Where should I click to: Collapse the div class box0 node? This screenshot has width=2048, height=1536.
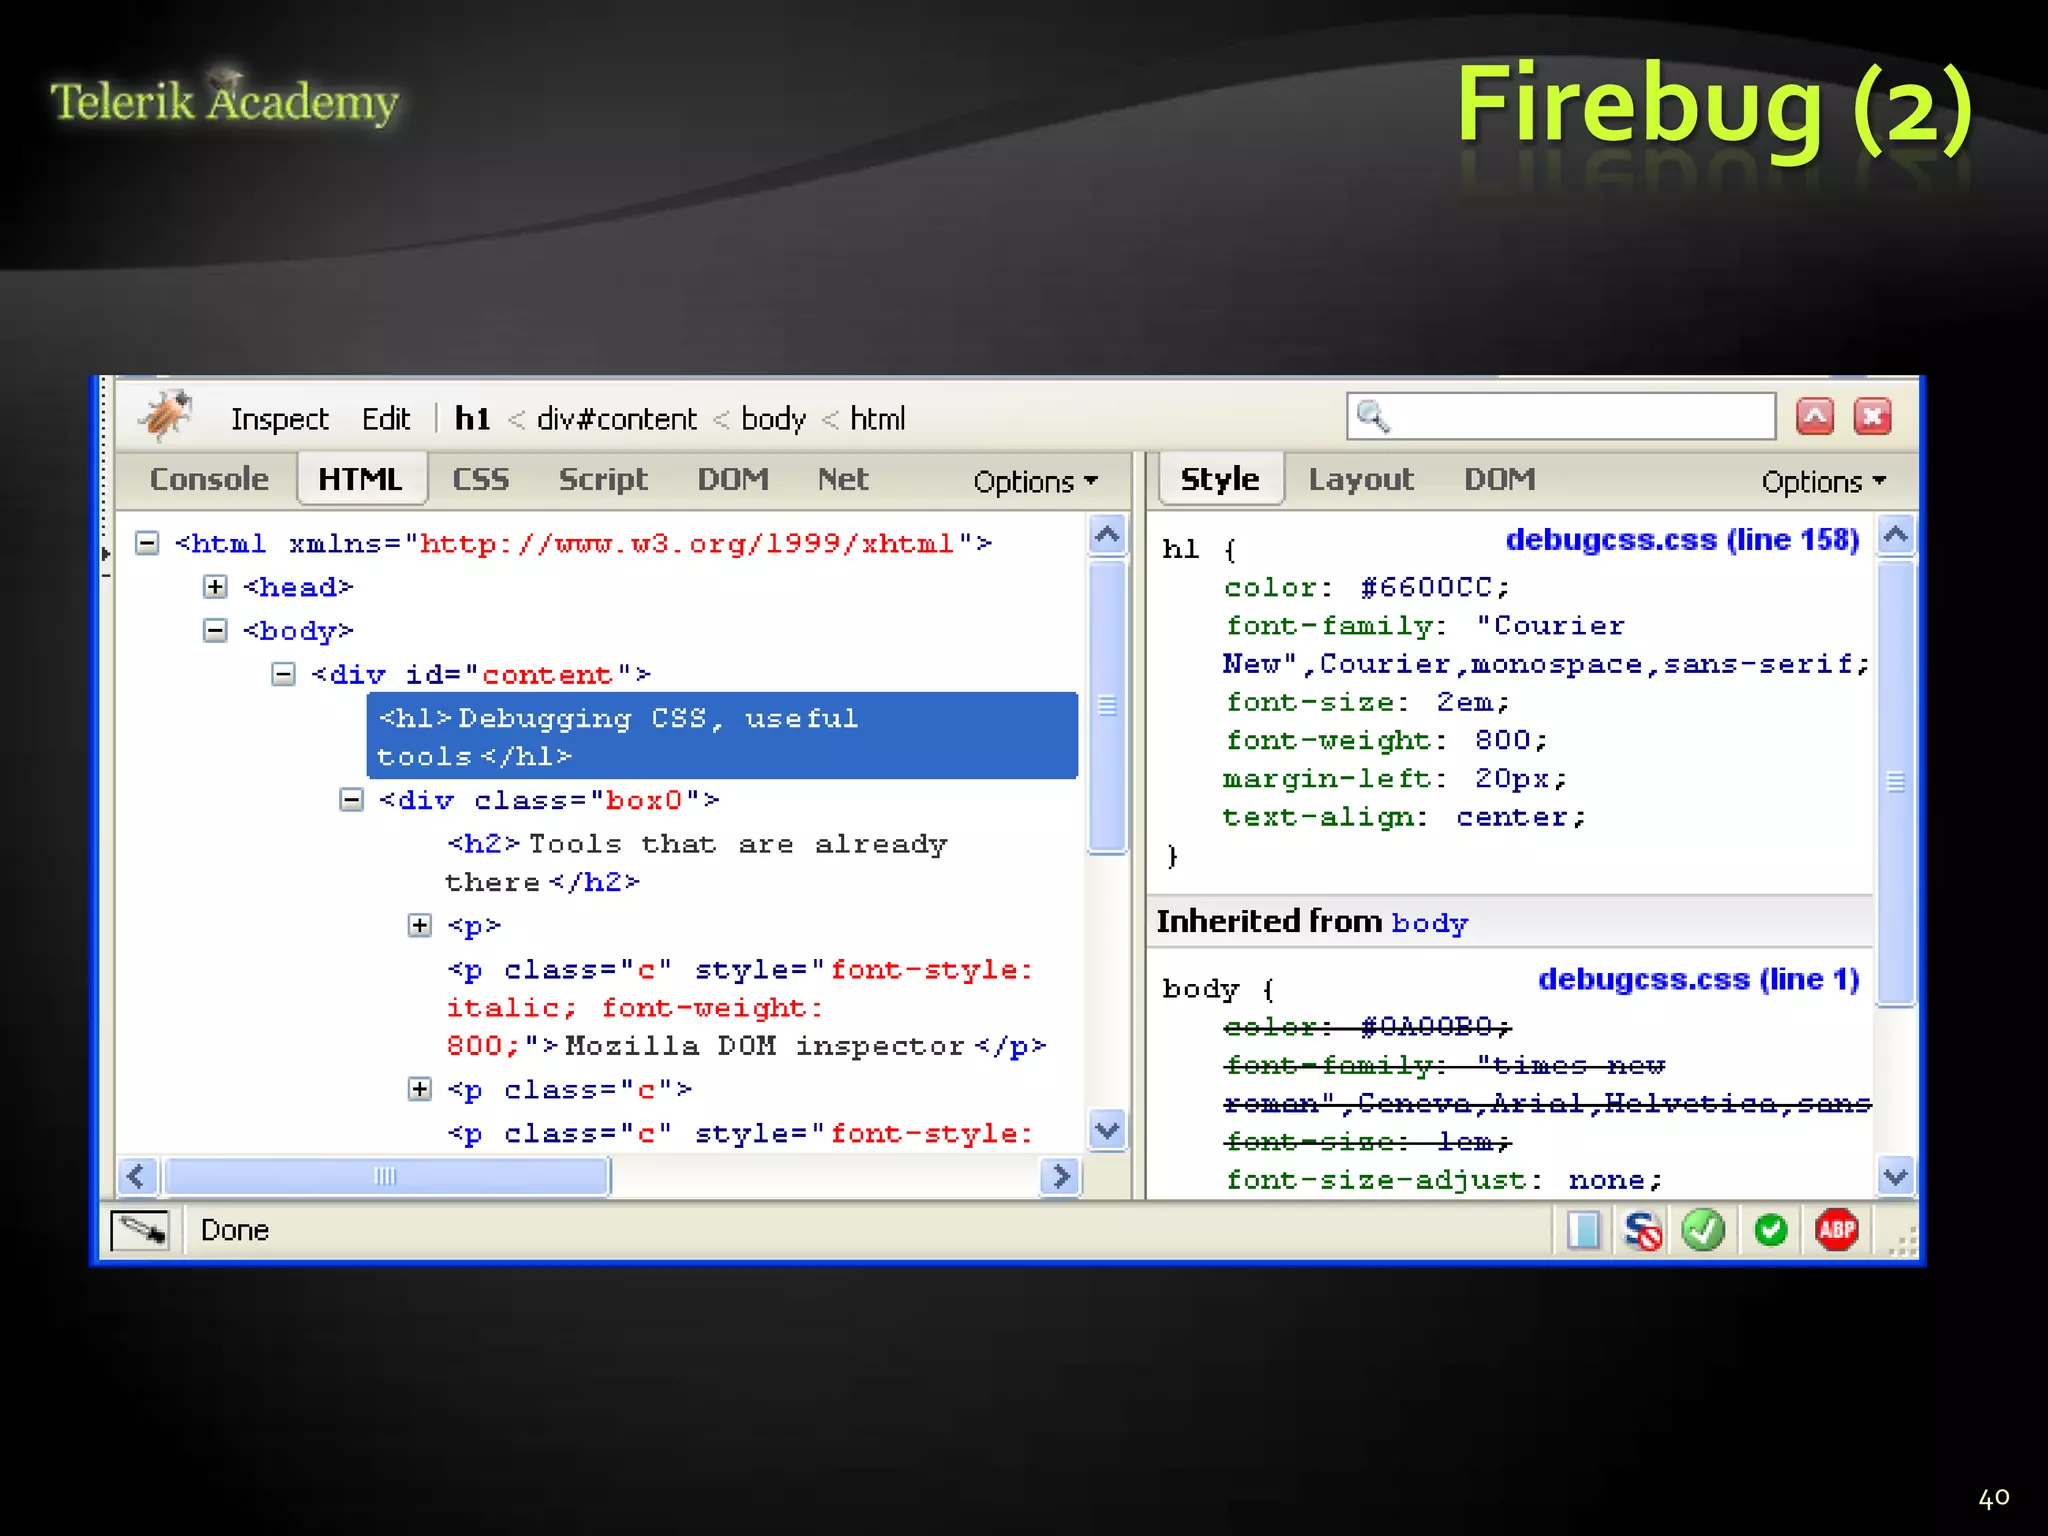[x=351, y=800]
